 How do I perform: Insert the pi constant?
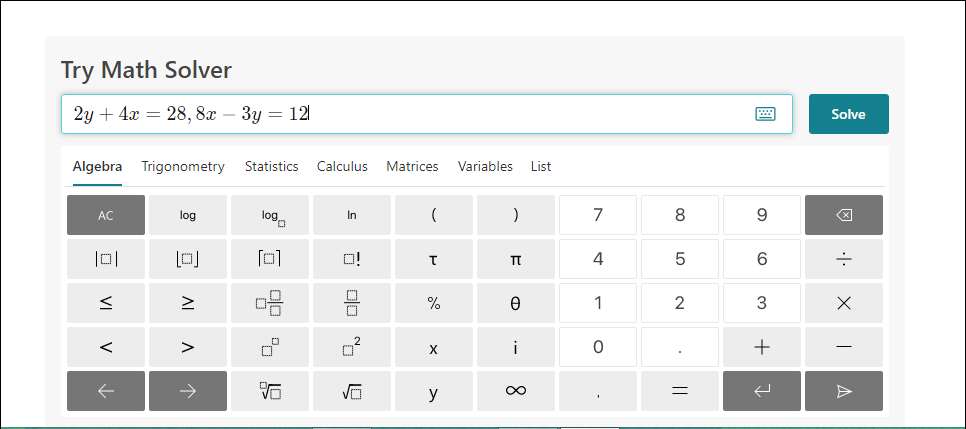pos(516,259)
